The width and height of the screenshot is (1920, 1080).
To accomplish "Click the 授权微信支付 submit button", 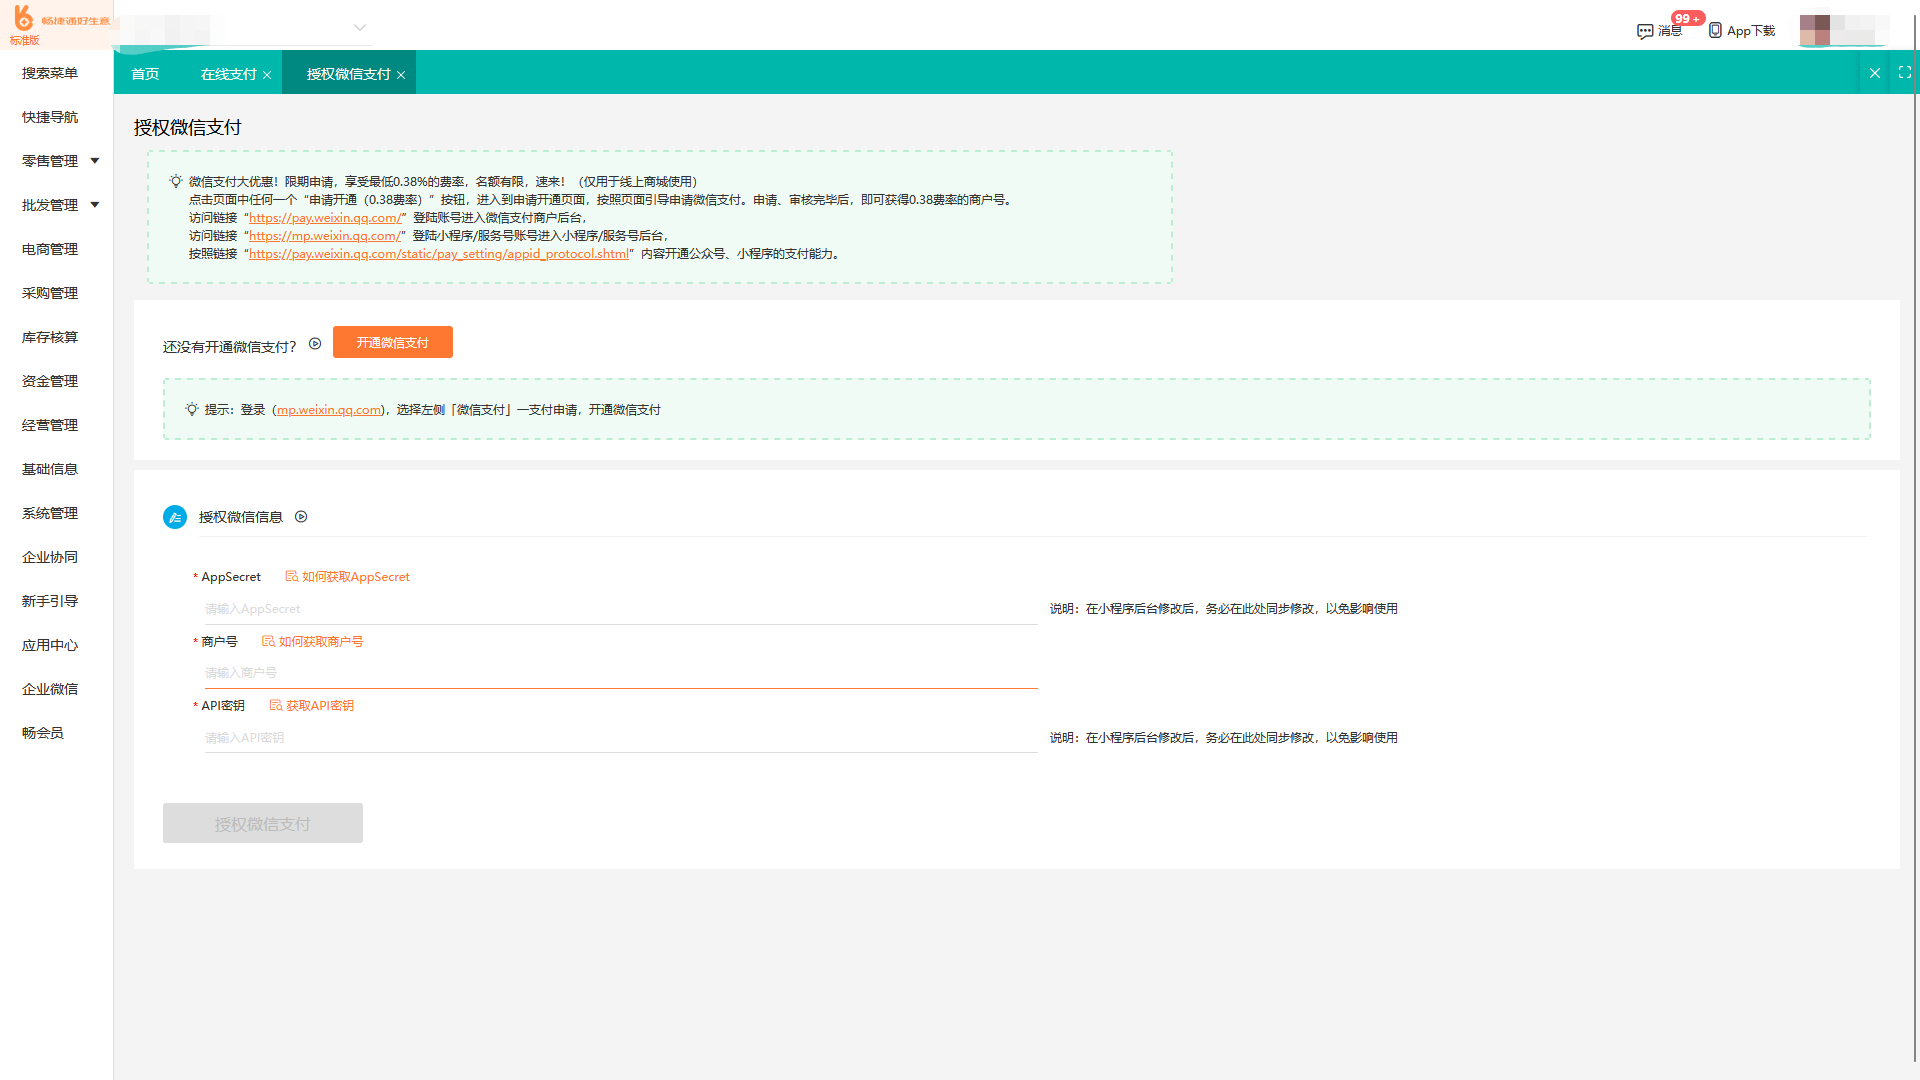I will pyautogui.click(x=262, y=823).
